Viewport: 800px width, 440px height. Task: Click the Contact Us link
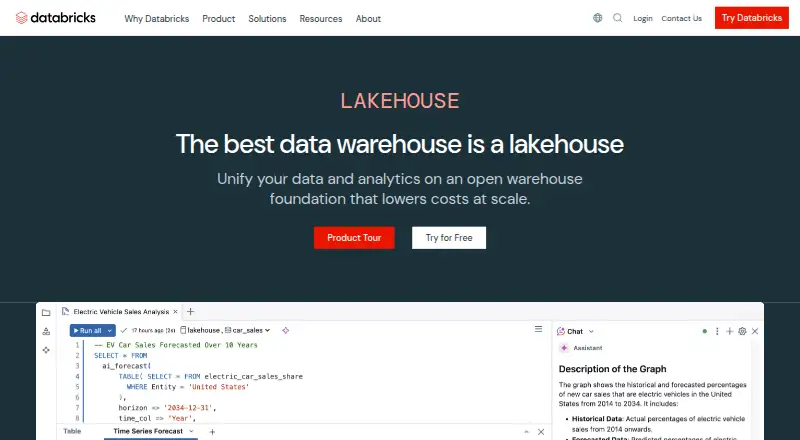tap(682, 18)
